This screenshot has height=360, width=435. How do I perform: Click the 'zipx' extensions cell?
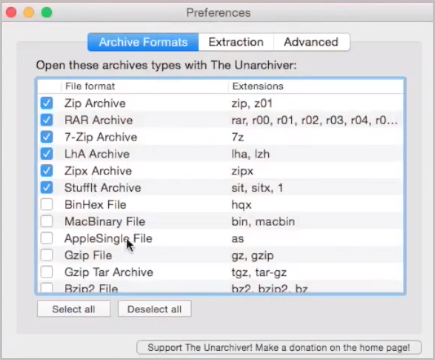coord(242,171)
